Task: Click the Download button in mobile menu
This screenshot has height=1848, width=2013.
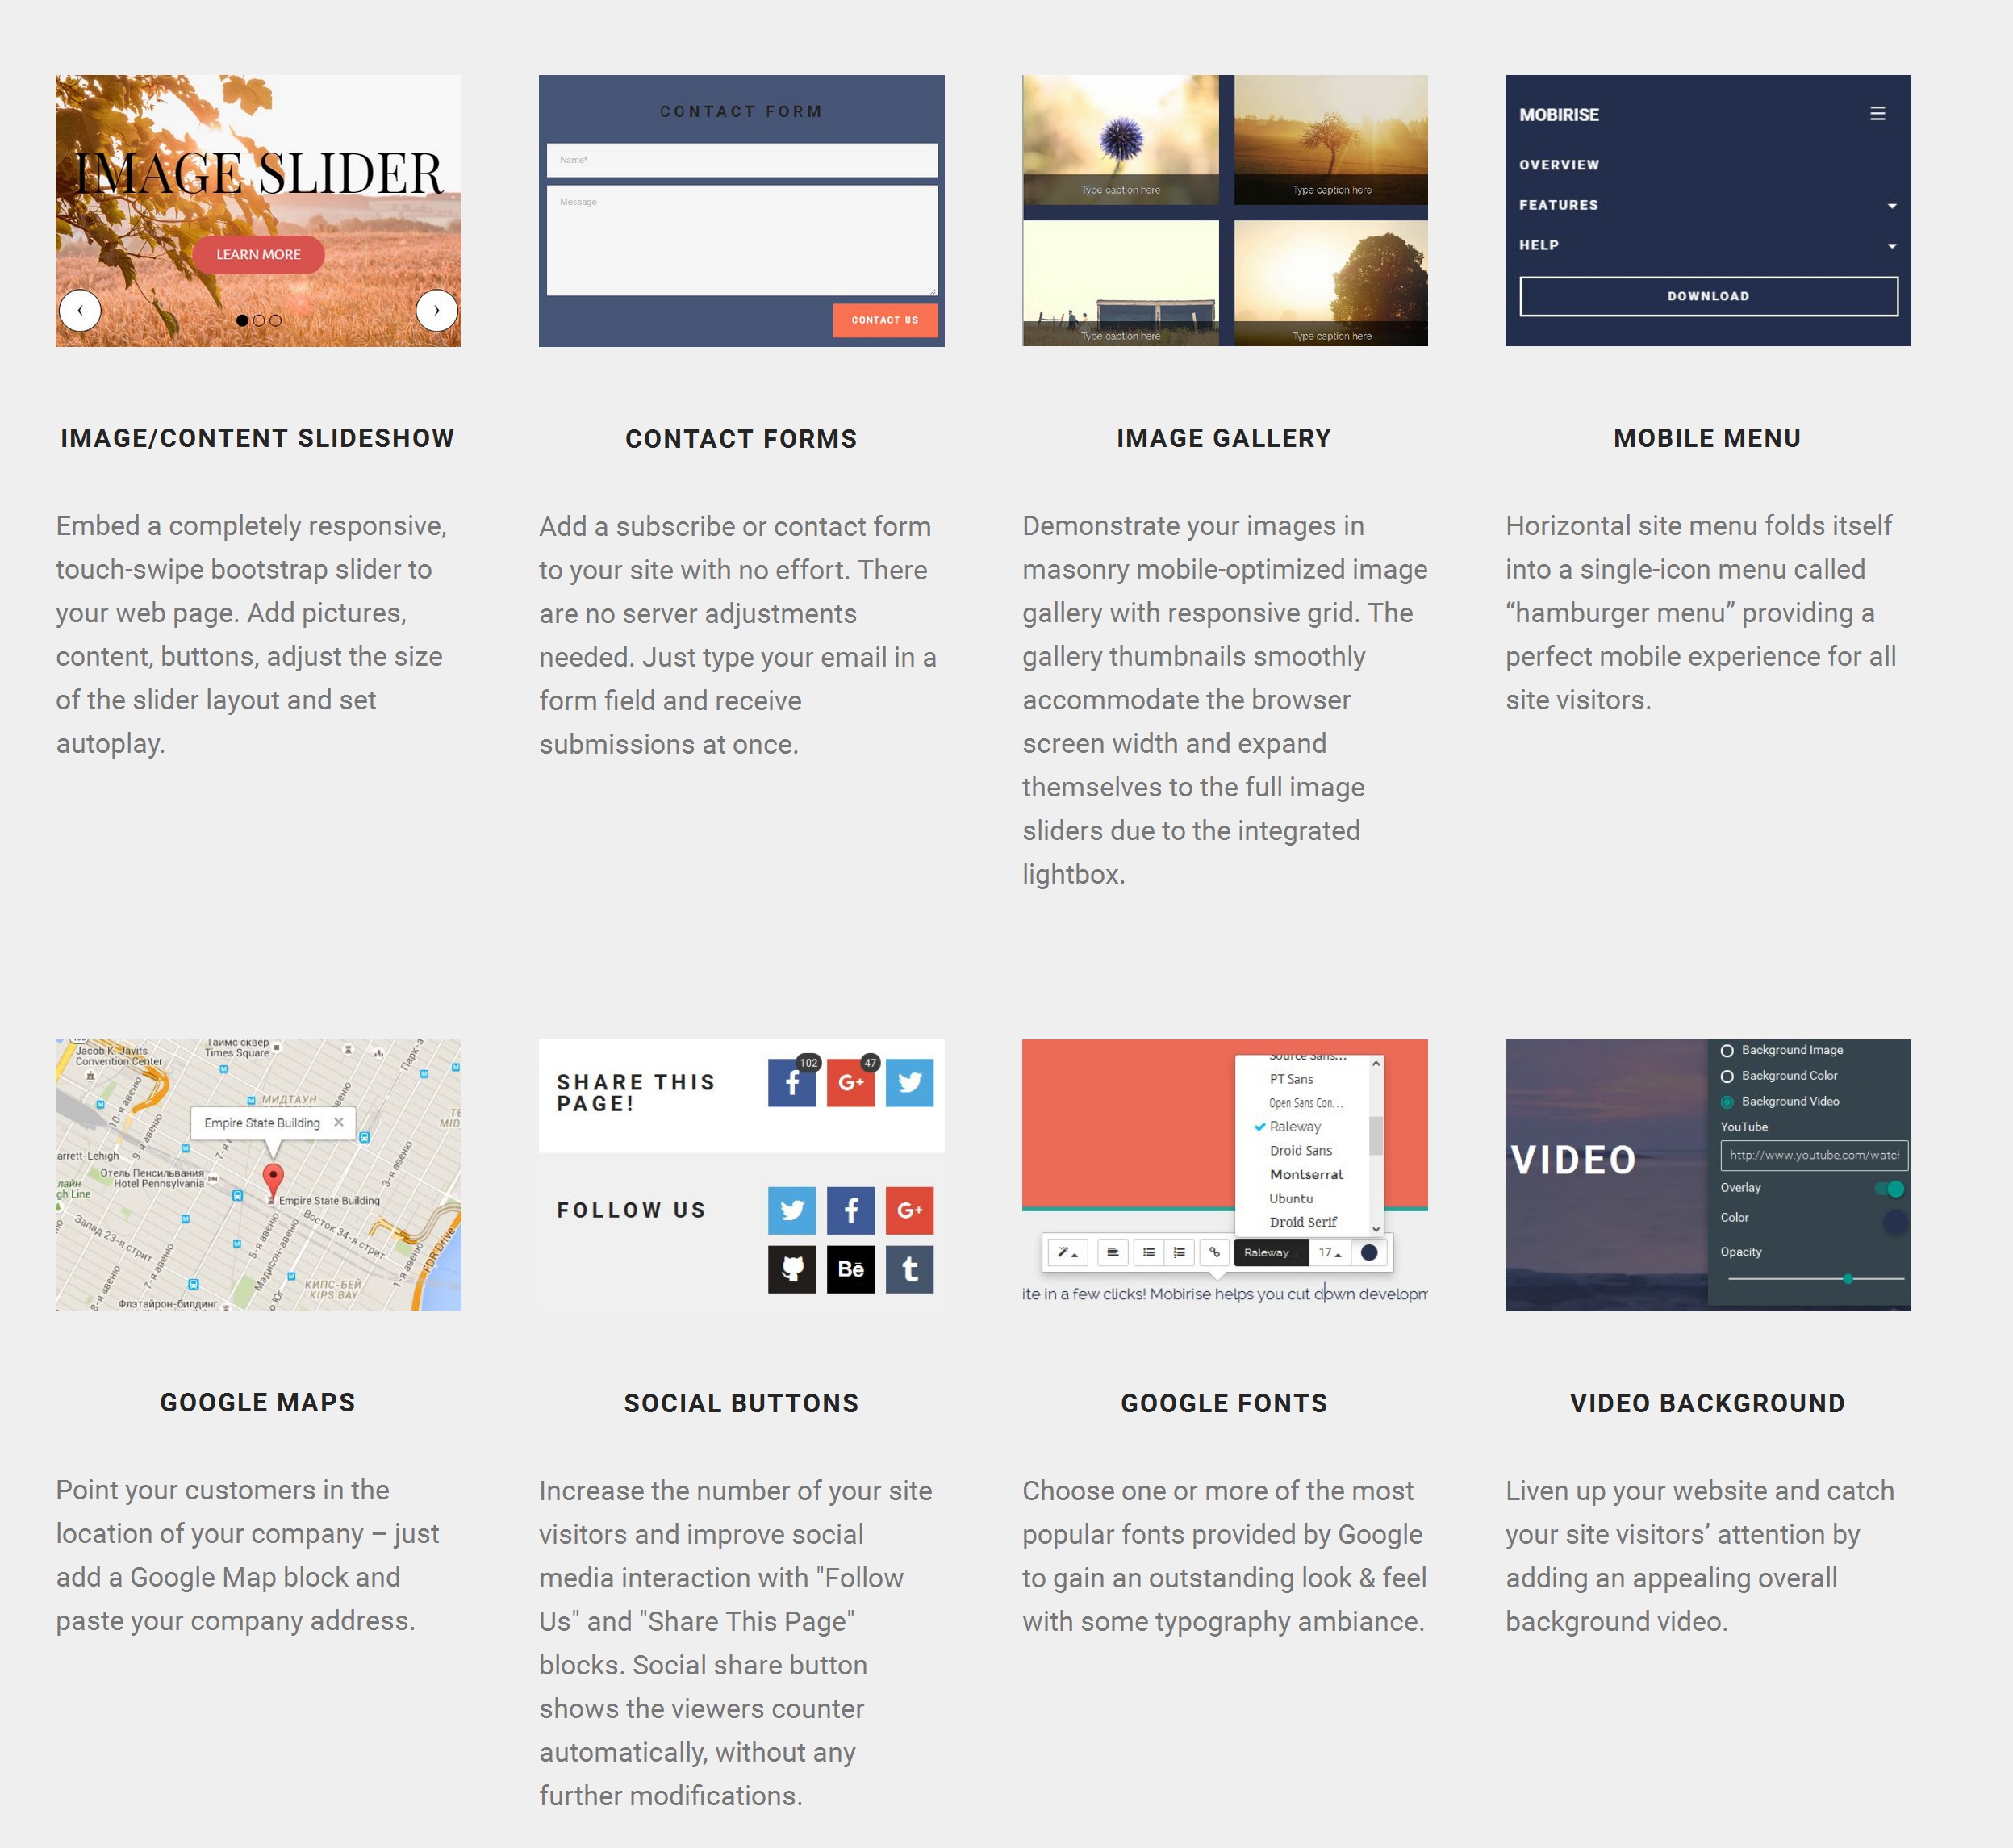Action: point(1708,295)
